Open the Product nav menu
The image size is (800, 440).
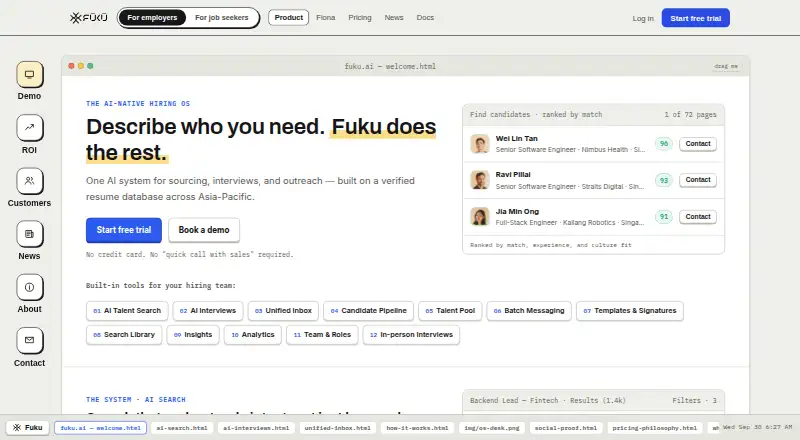tap(289, 18)
